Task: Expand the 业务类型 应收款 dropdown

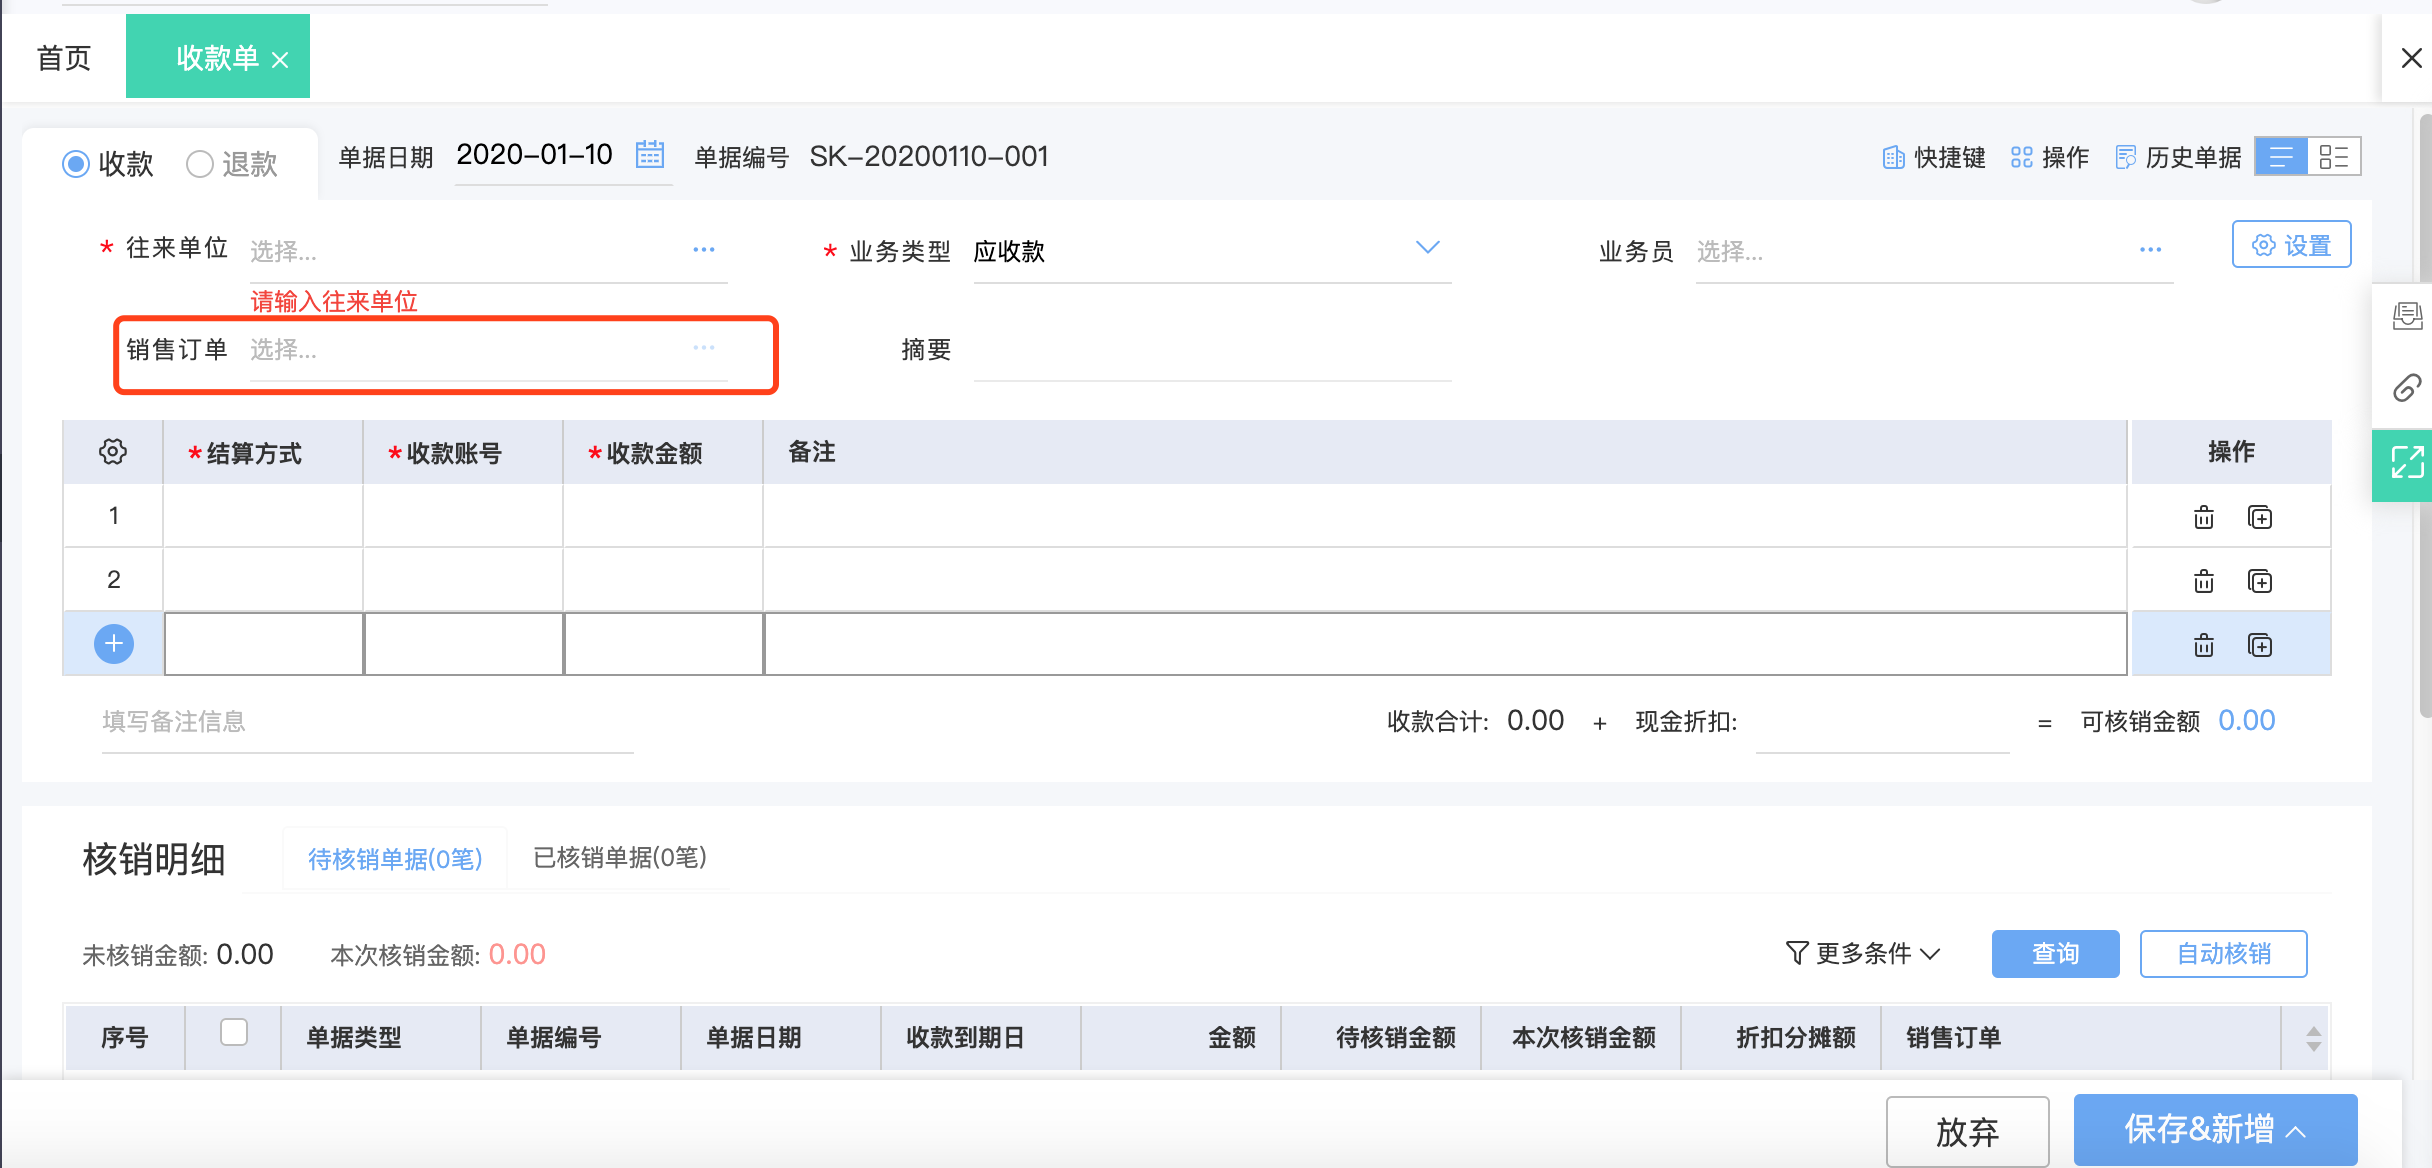Action: pos(1427,248)
